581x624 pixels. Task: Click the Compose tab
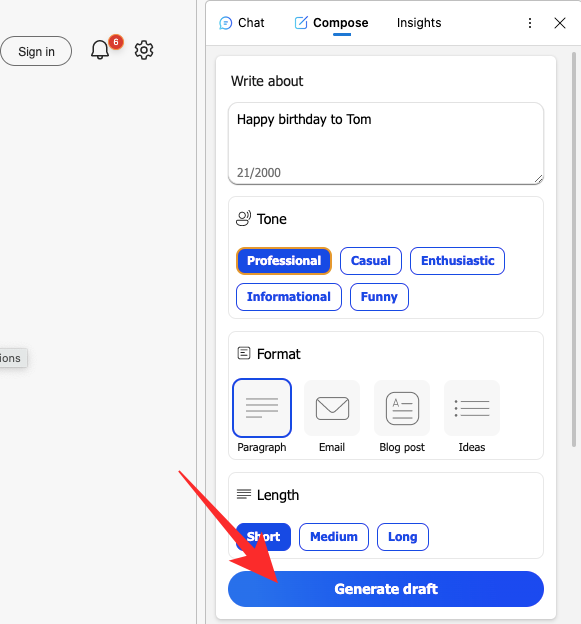click(331, 23)
